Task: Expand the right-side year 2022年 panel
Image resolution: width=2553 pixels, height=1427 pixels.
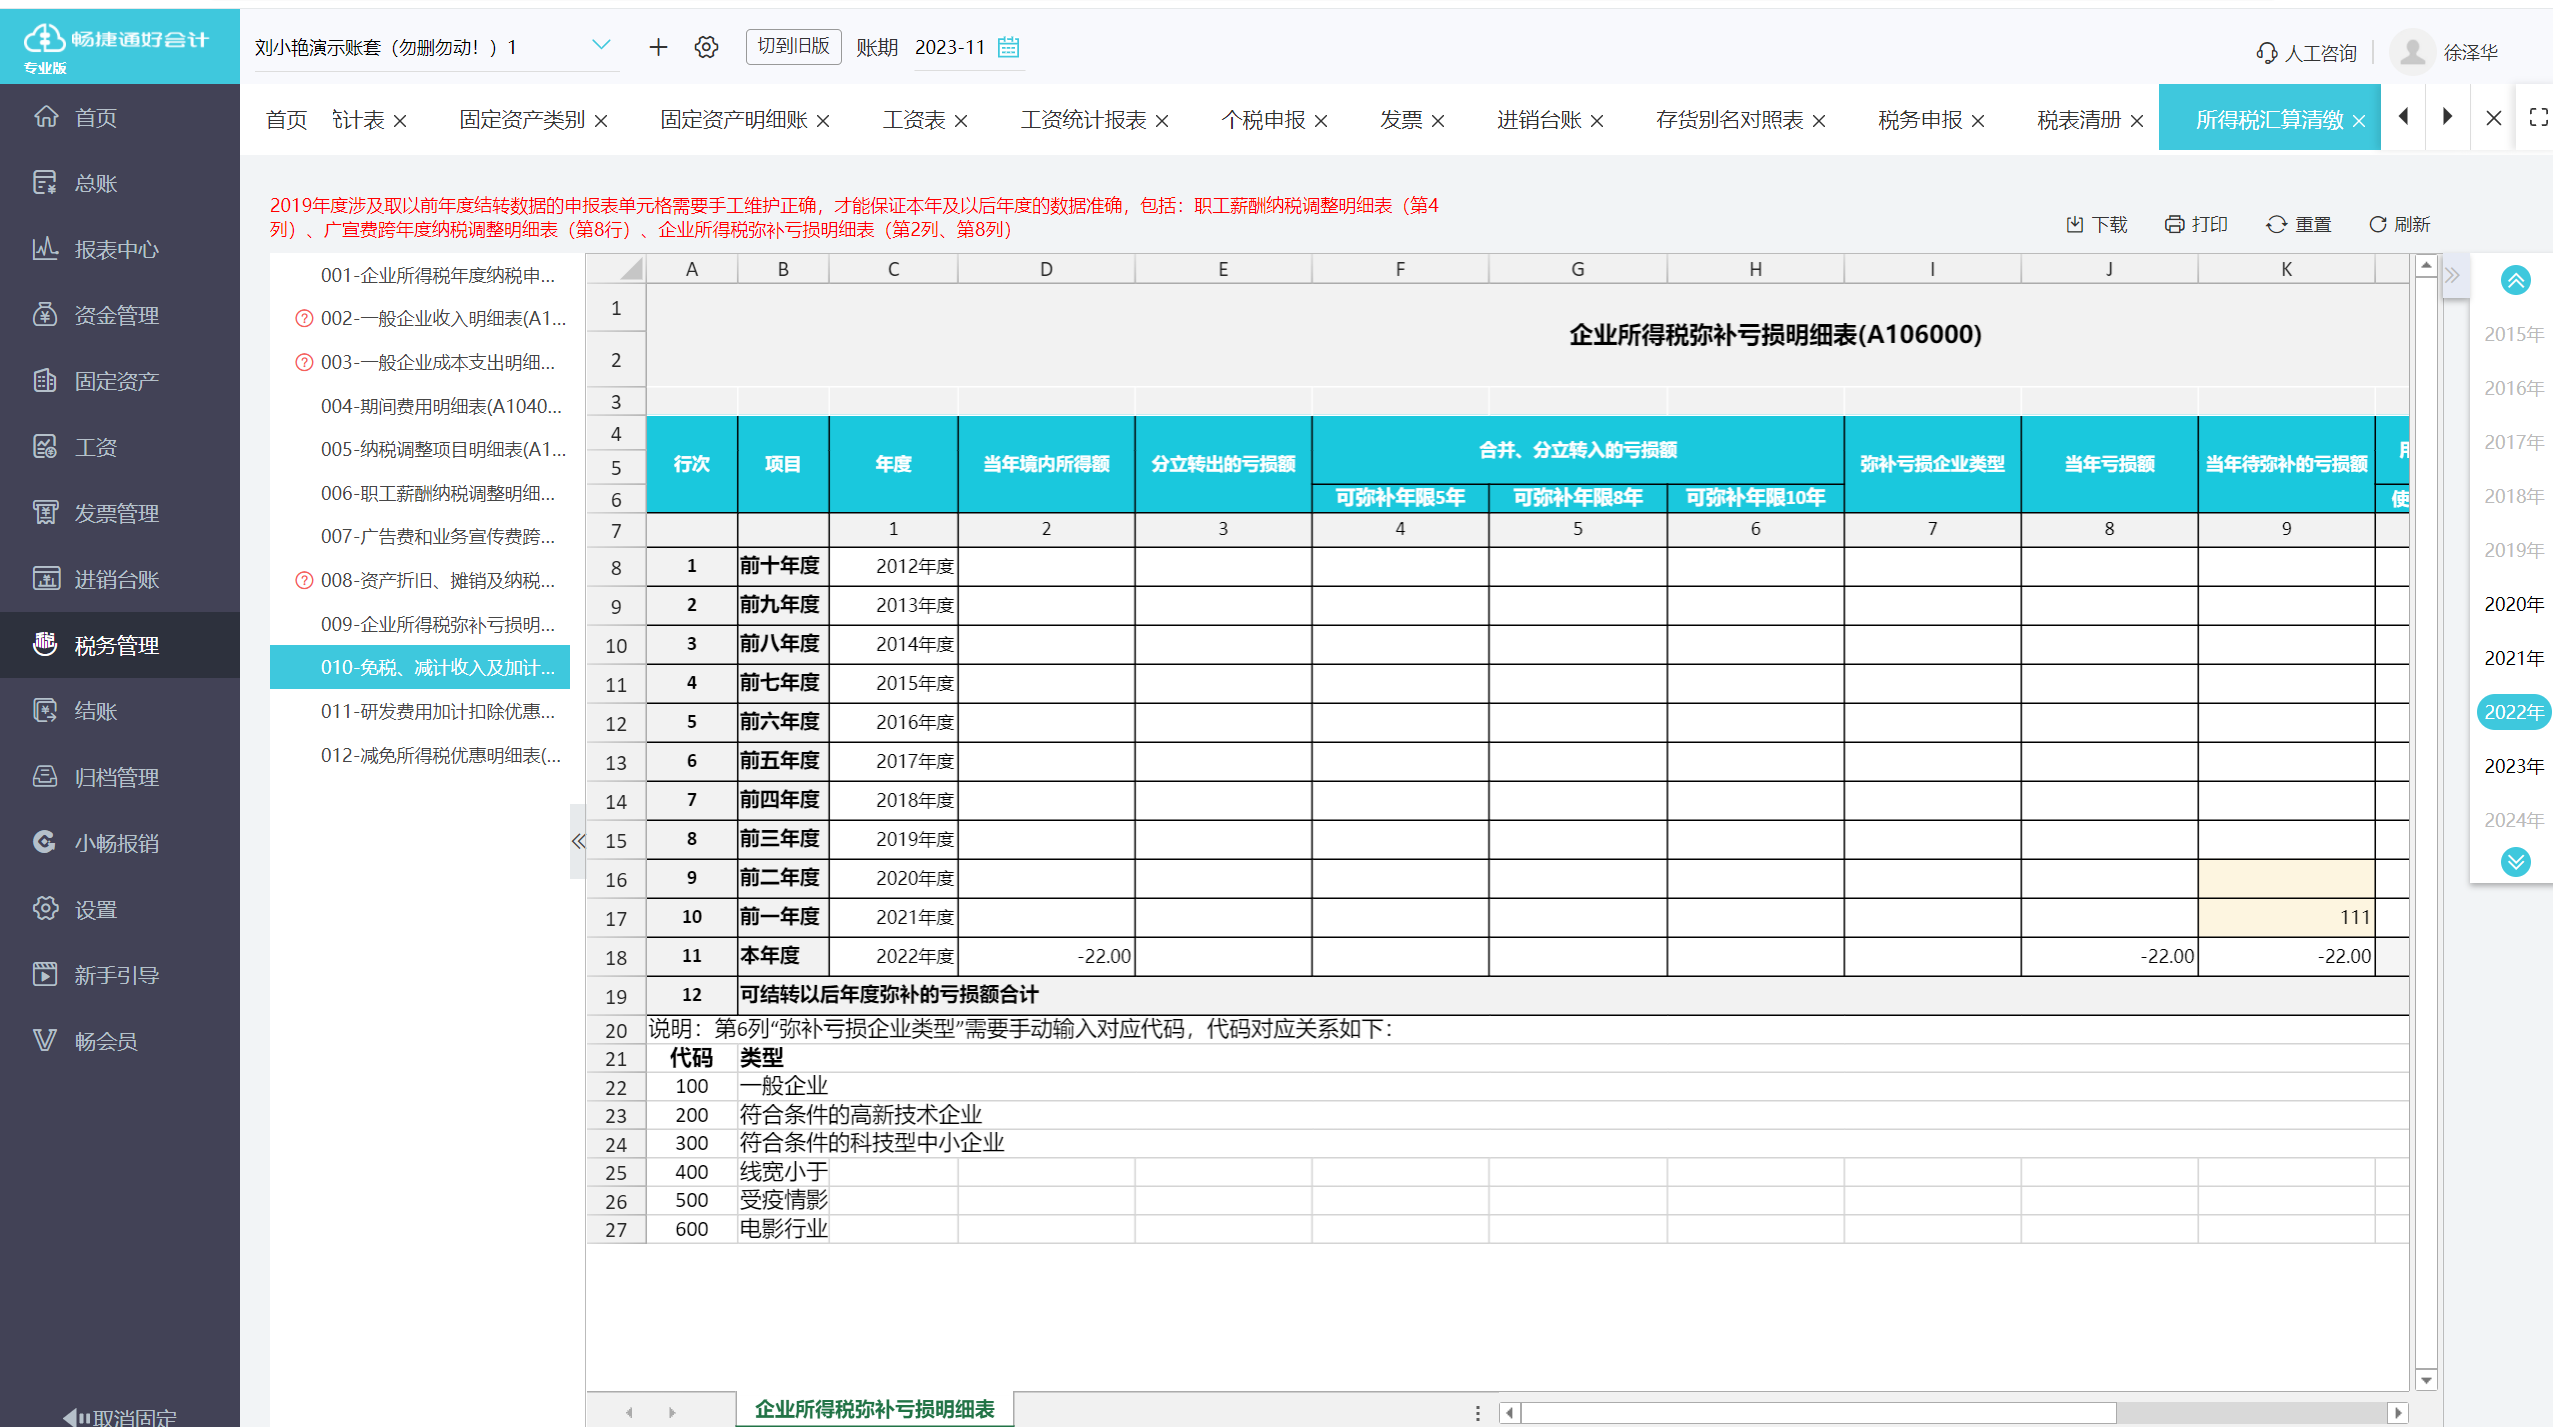Action: point(2513,710)
